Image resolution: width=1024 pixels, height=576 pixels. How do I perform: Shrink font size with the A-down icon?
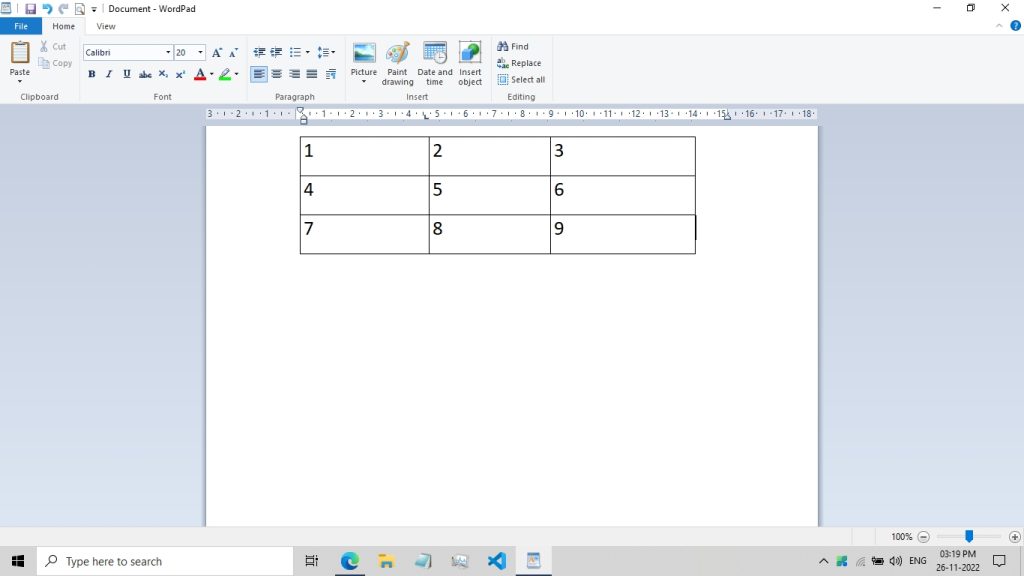pos(233,52)
